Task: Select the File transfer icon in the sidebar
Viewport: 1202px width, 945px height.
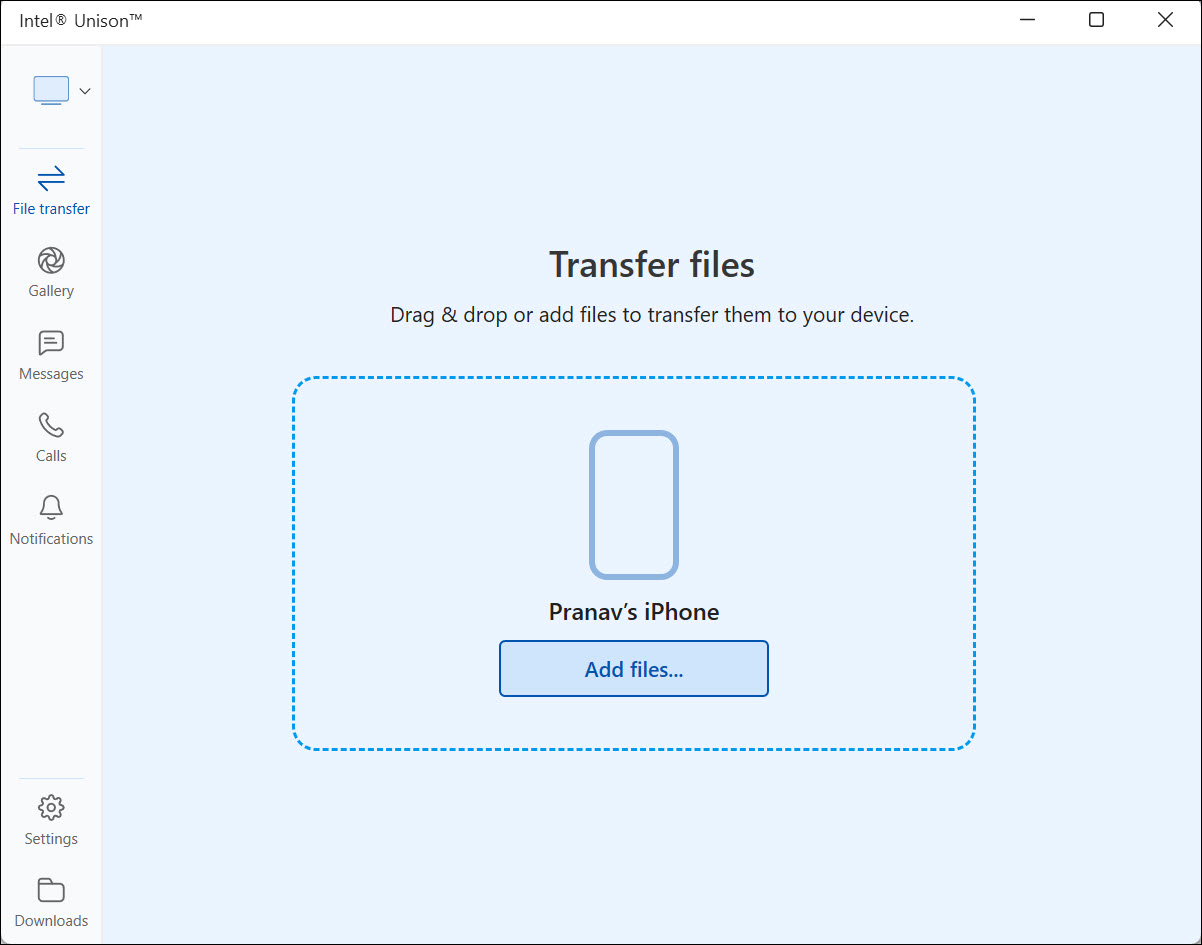Action: (50, 190)
